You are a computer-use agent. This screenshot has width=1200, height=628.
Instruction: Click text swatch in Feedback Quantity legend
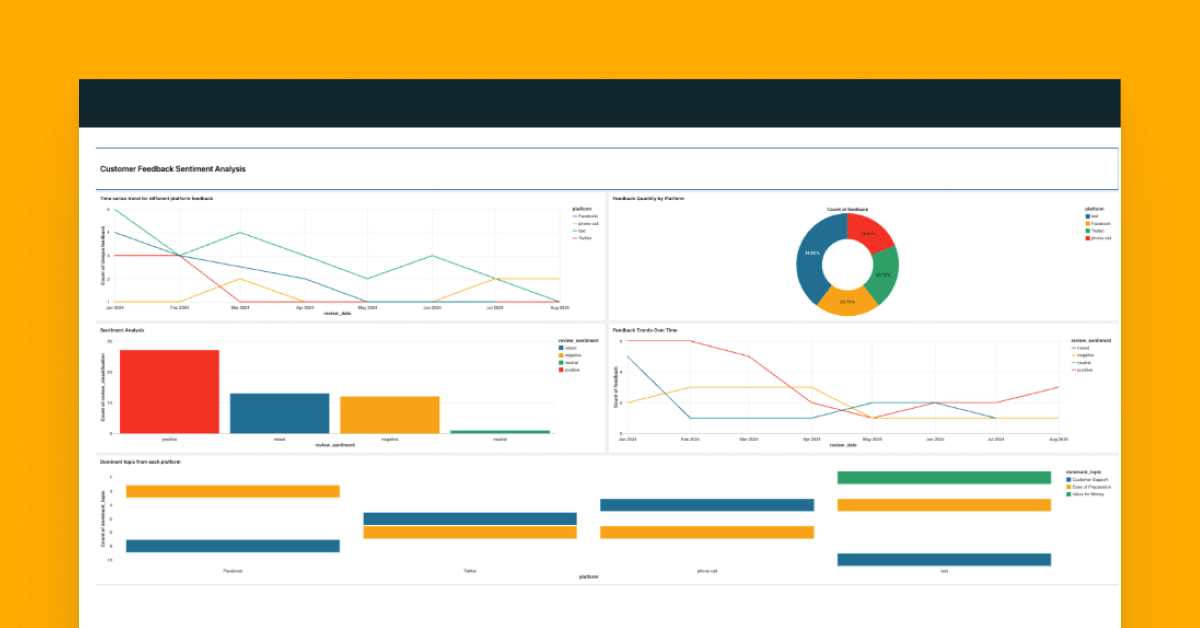(x=1087, y=216)
